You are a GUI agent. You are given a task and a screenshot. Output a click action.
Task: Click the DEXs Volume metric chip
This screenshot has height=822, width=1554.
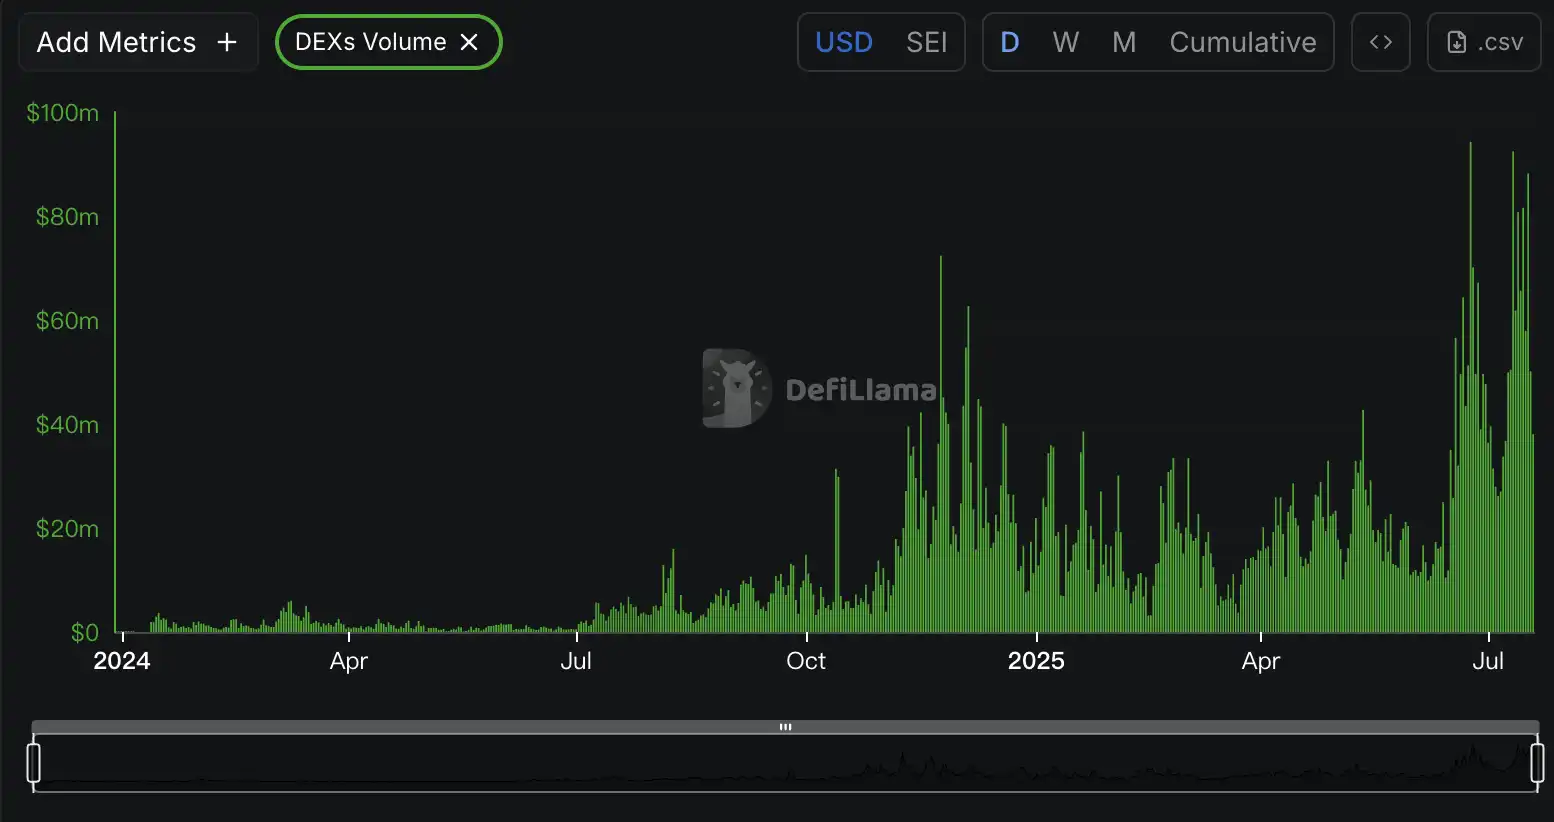371,42
